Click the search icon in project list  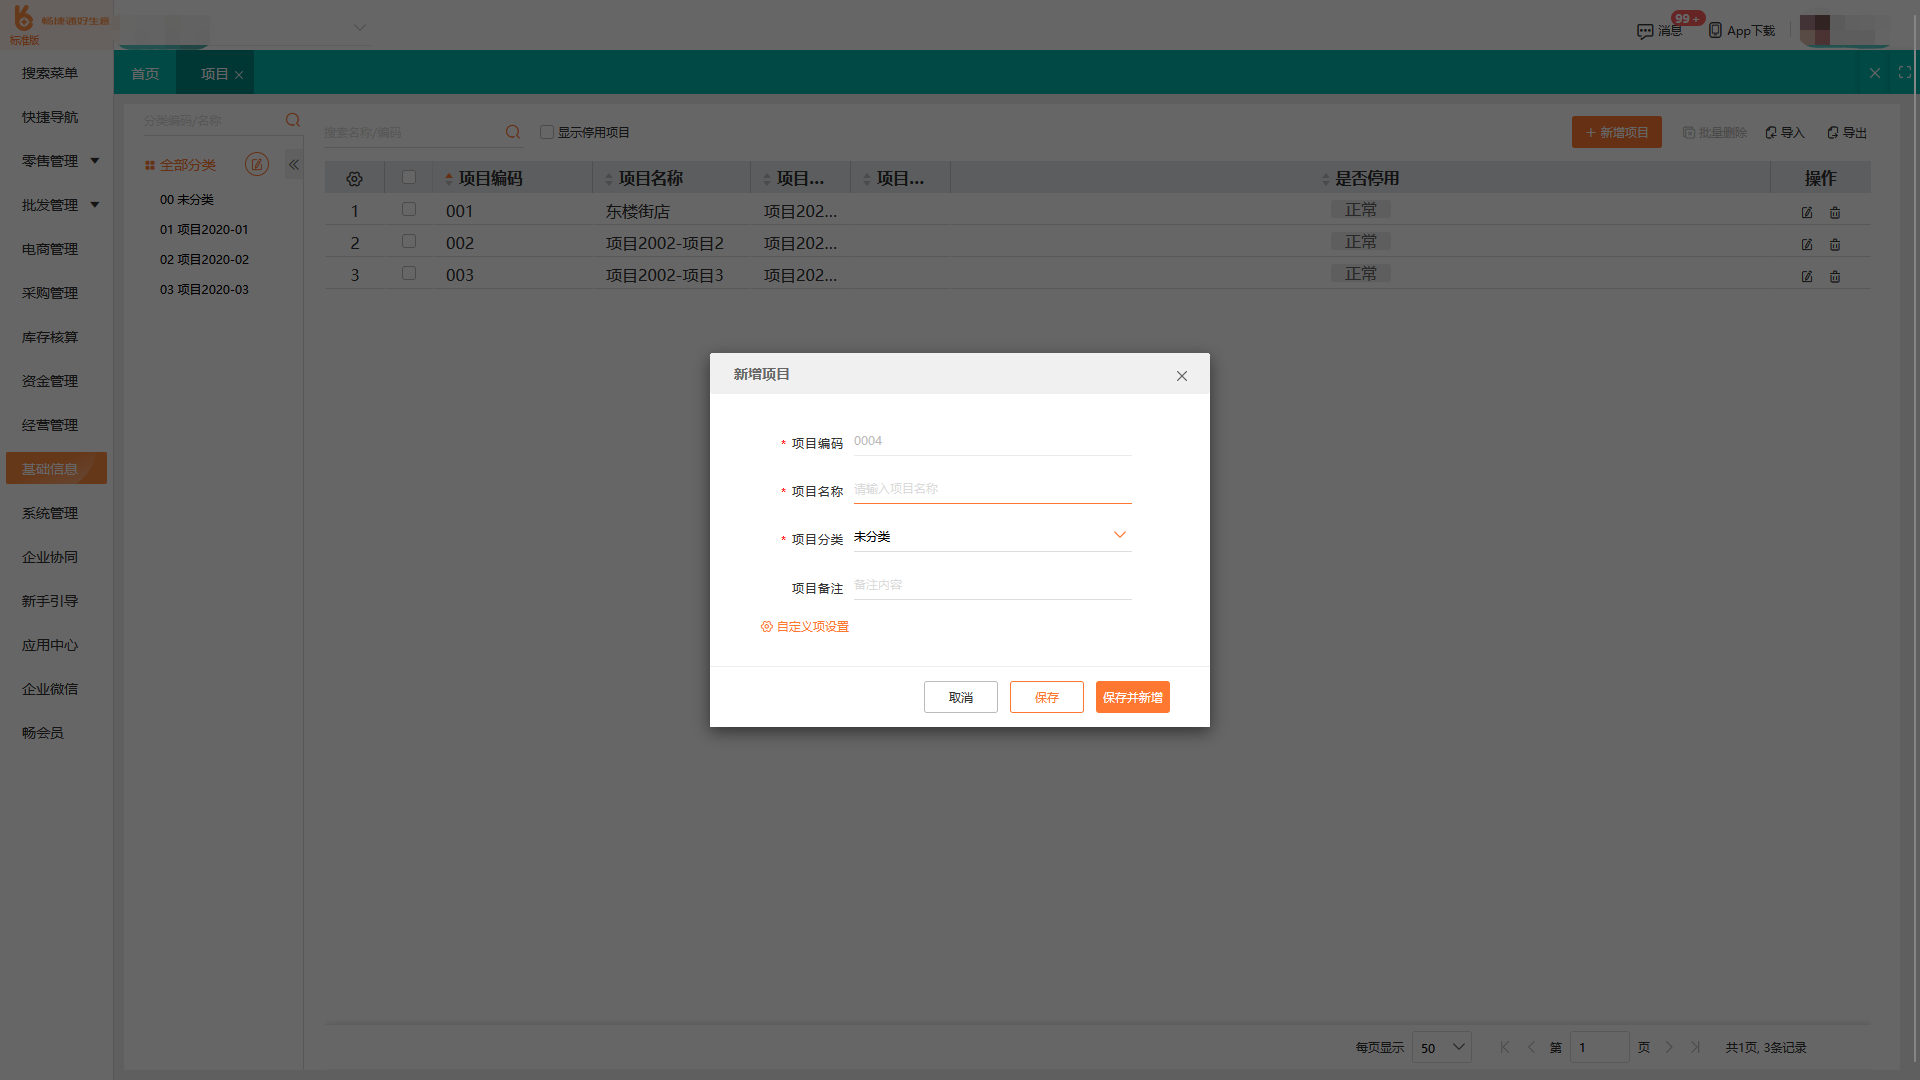click(514, 132)
